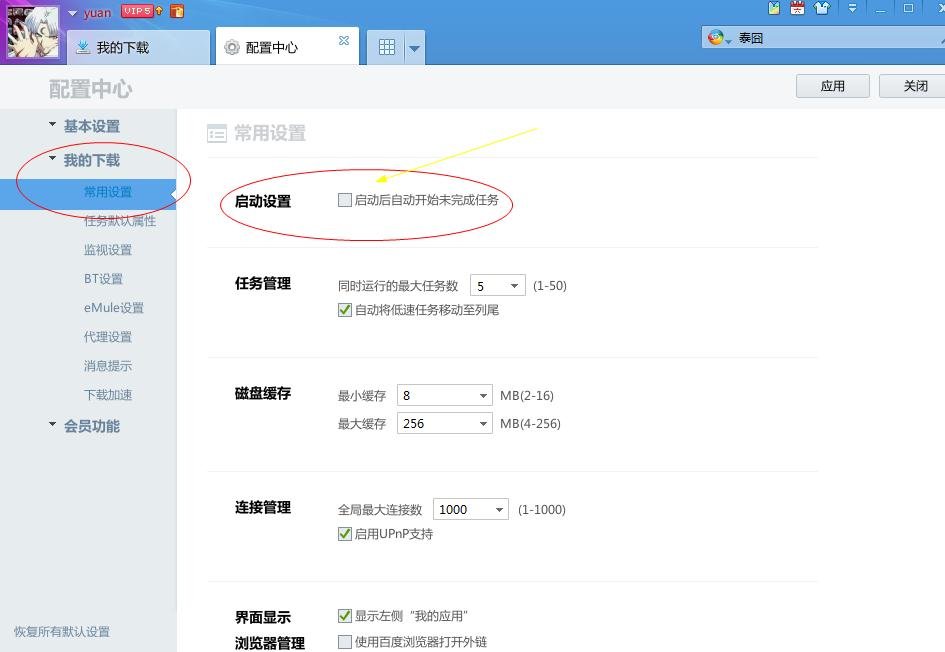Click the browser icon inside the search box
The height and width of the screenshot is (652, 945).
tap(714, 37)
